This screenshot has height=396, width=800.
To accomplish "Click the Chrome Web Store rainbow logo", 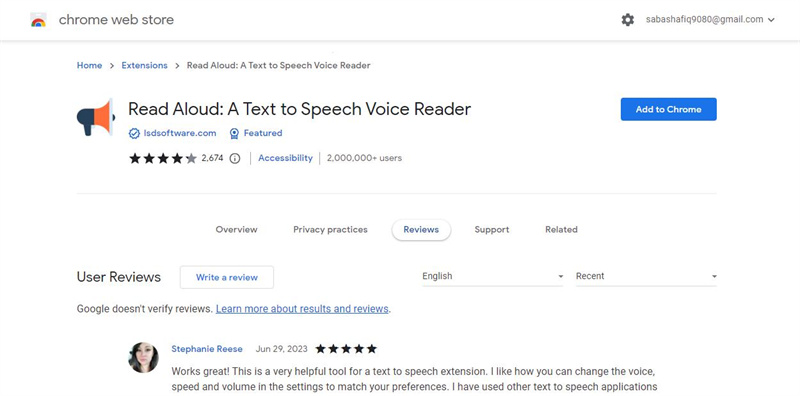I will click(x=38, y=20).
